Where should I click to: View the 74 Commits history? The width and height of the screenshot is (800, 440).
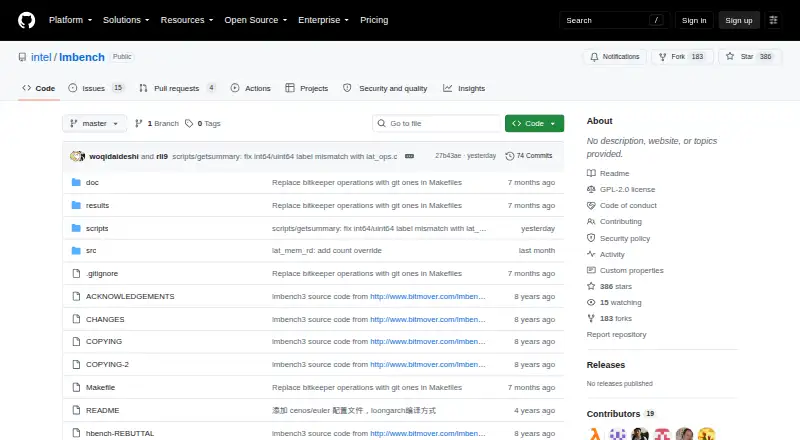click(529, 156)
